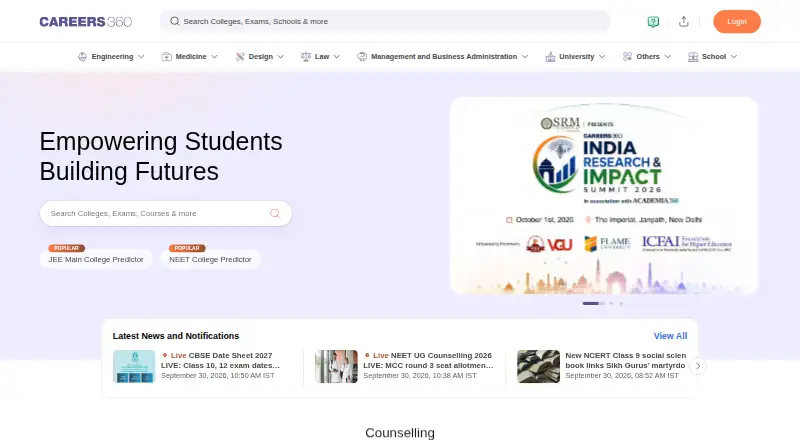Expand the Medicine dropdown chevron

[x=214, y=57]
